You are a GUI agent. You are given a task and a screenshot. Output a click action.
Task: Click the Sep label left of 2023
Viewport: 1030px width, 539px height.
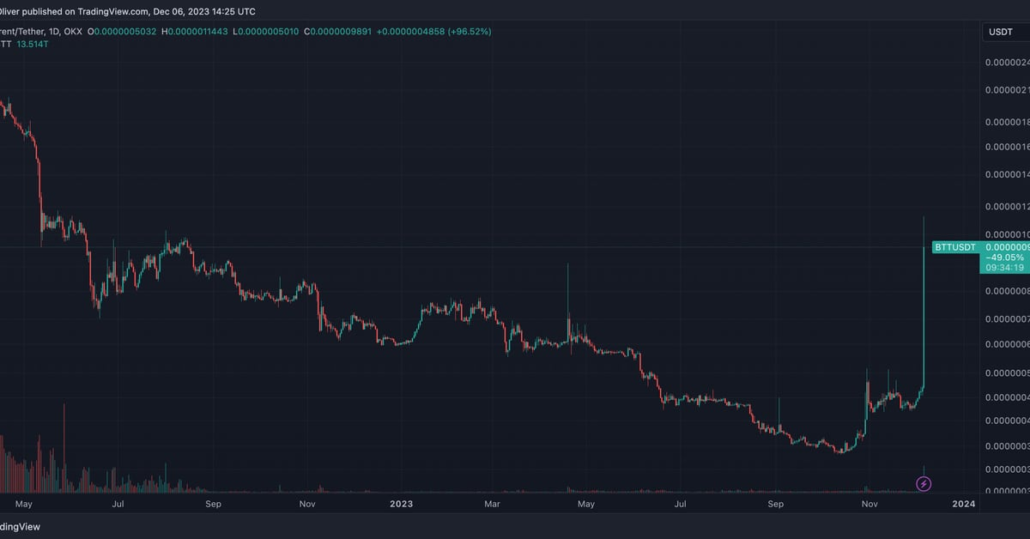pyautogui.click(x=213, y=504)
